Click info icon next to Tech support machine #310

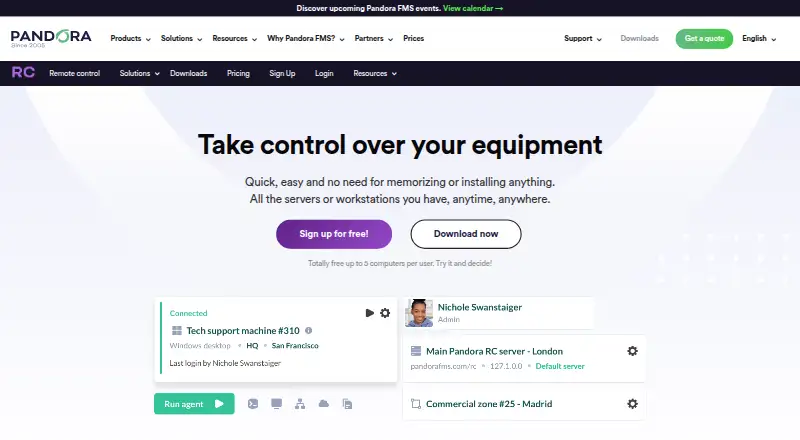click(308, 330)
